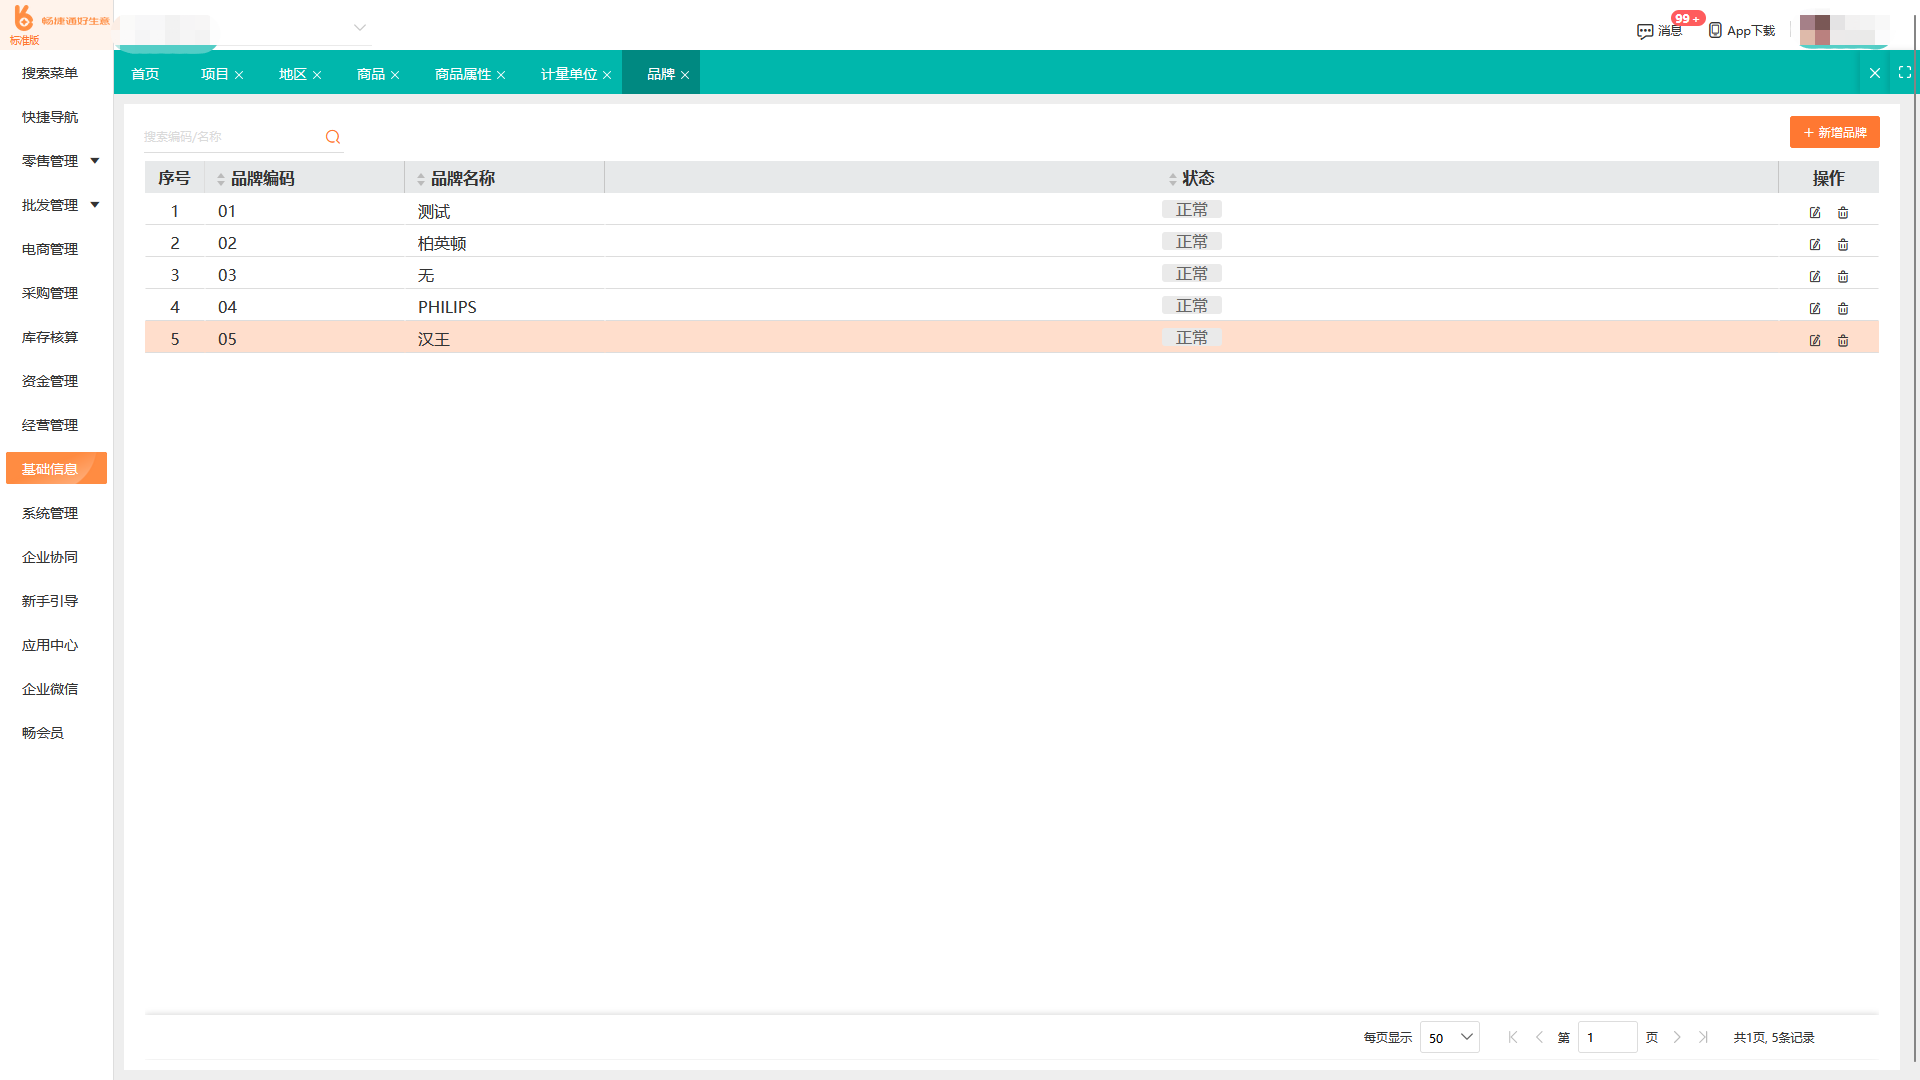Click 新增品牌 button
Image resolution: width=1920 pixels, height=1080 pixels.
click(x=1834, y=132)
